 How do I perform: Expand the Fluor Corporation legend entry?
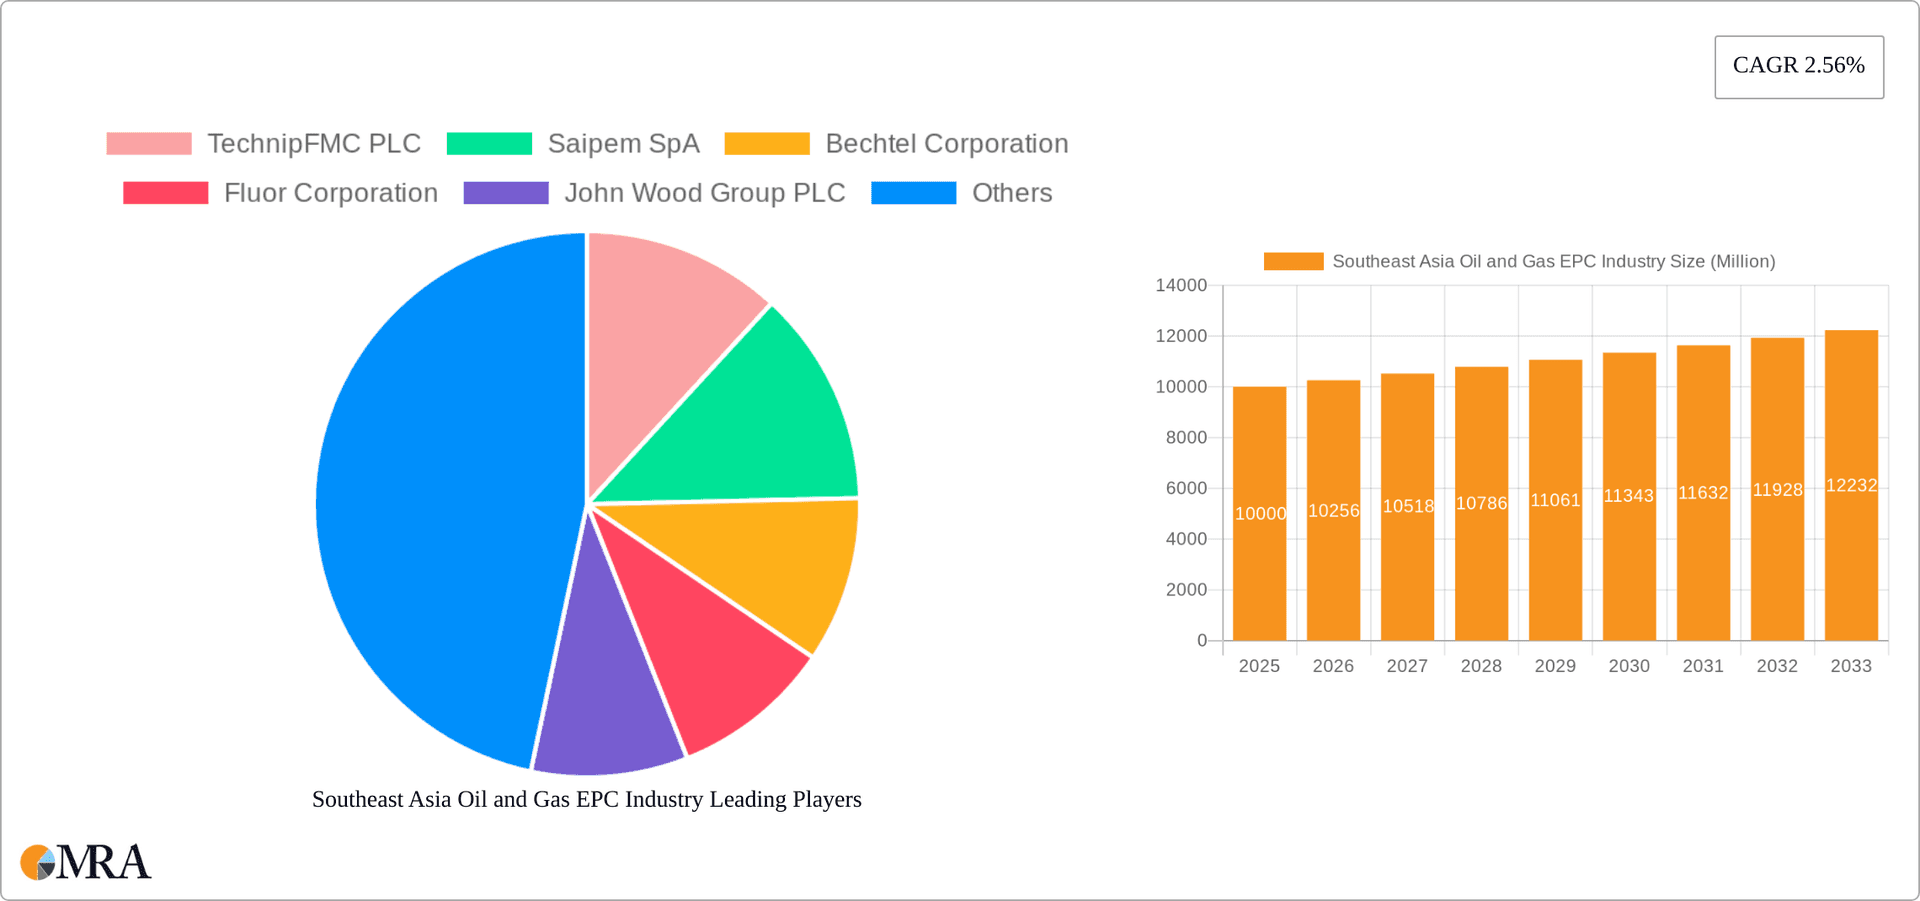coord(331,192)
